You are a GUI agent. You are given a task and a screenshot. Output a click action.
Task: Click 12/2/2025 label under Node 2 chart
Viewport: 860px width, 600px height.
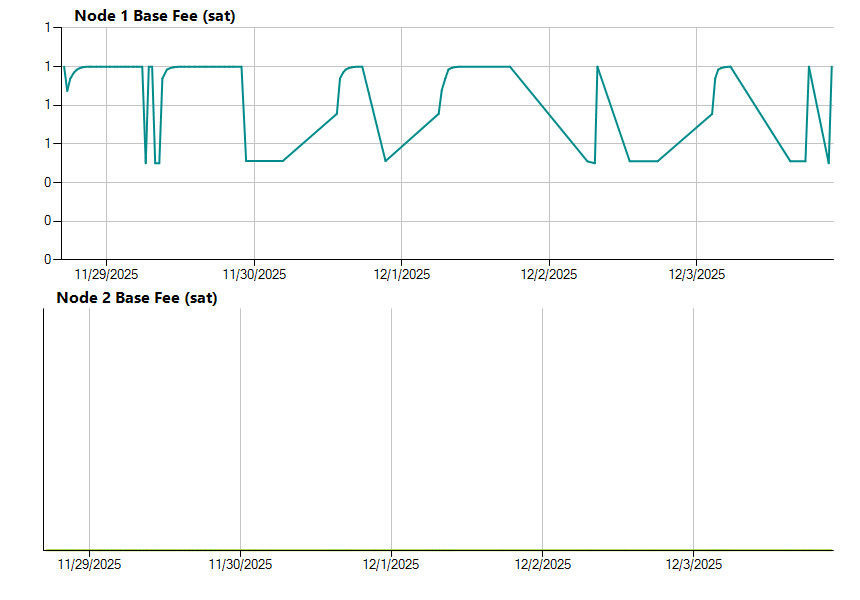[542, 565]
